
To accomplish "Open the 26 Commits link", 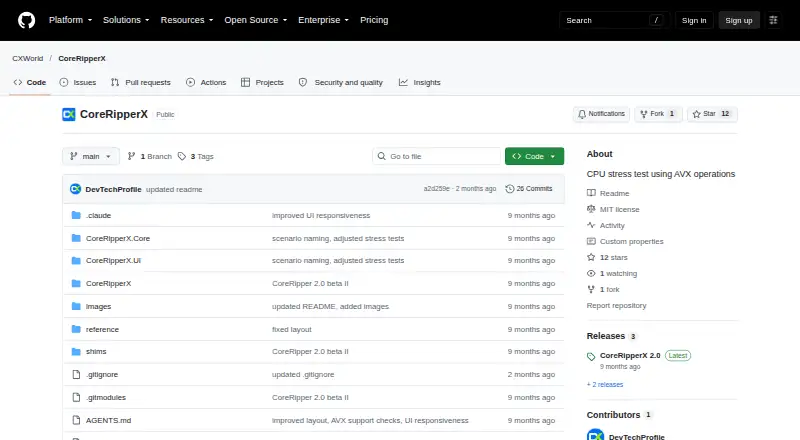I will (529, 189).
